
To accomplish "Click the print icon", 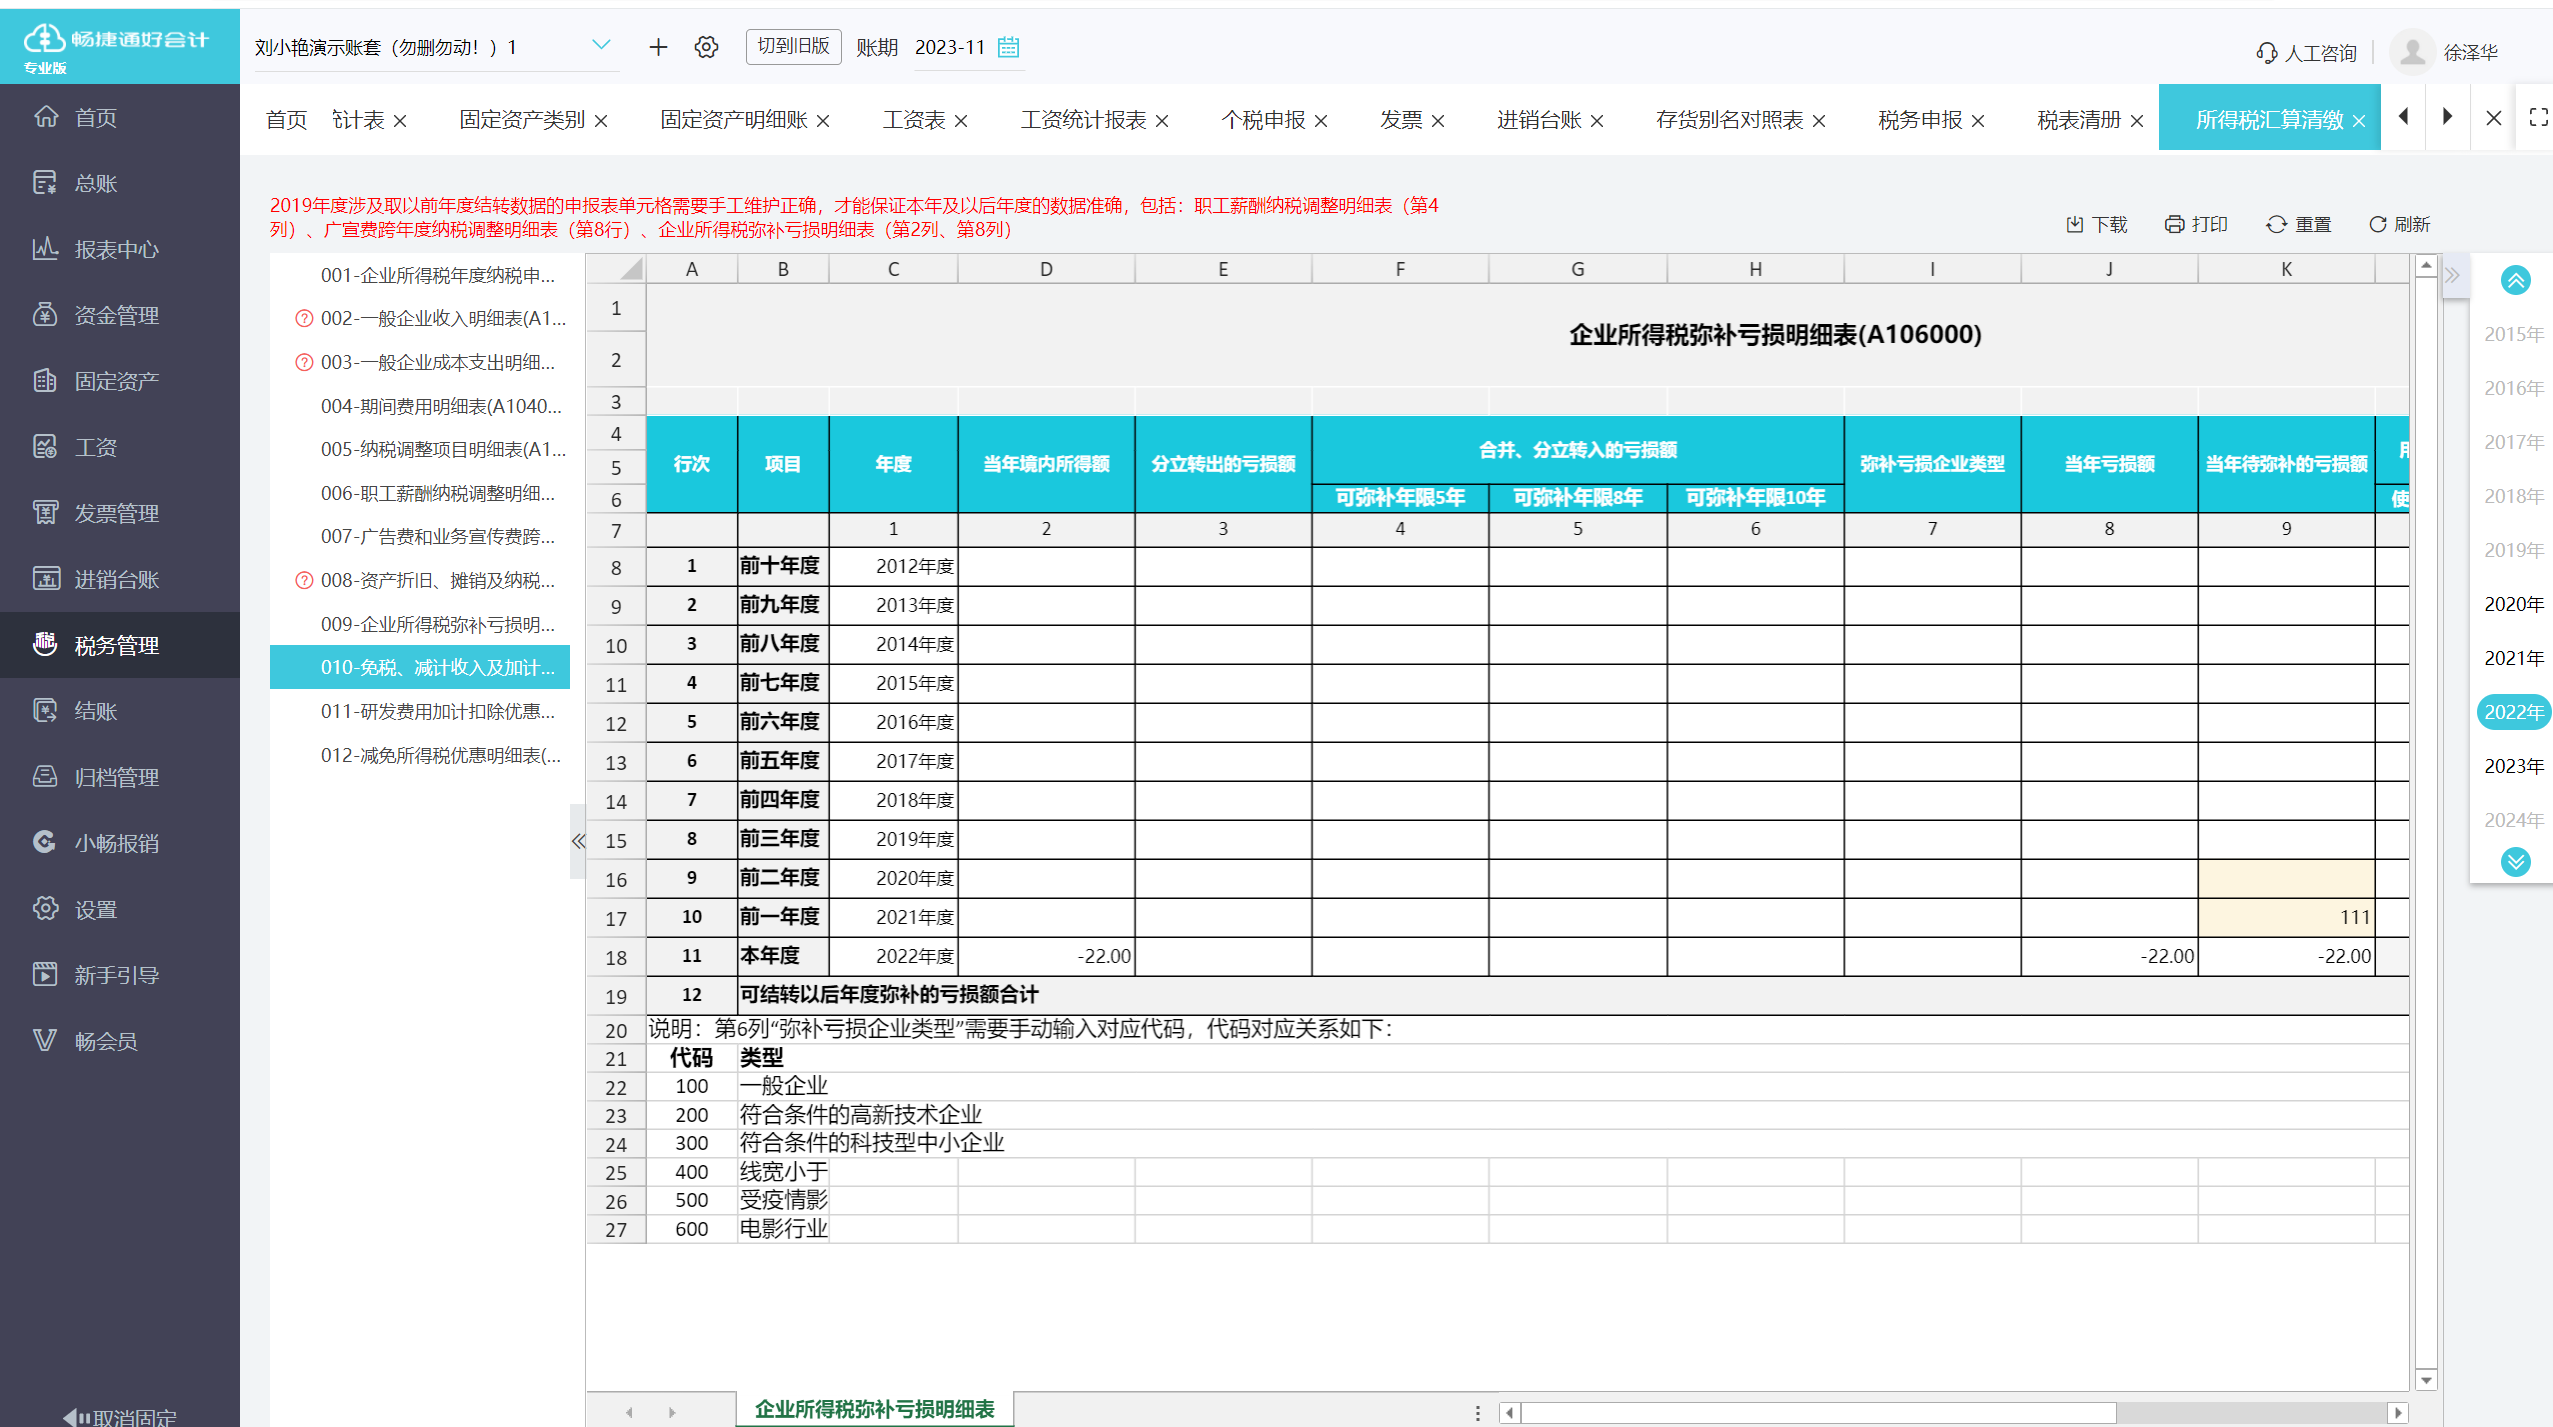I will pyautogui.click(x=2173, y=224).
